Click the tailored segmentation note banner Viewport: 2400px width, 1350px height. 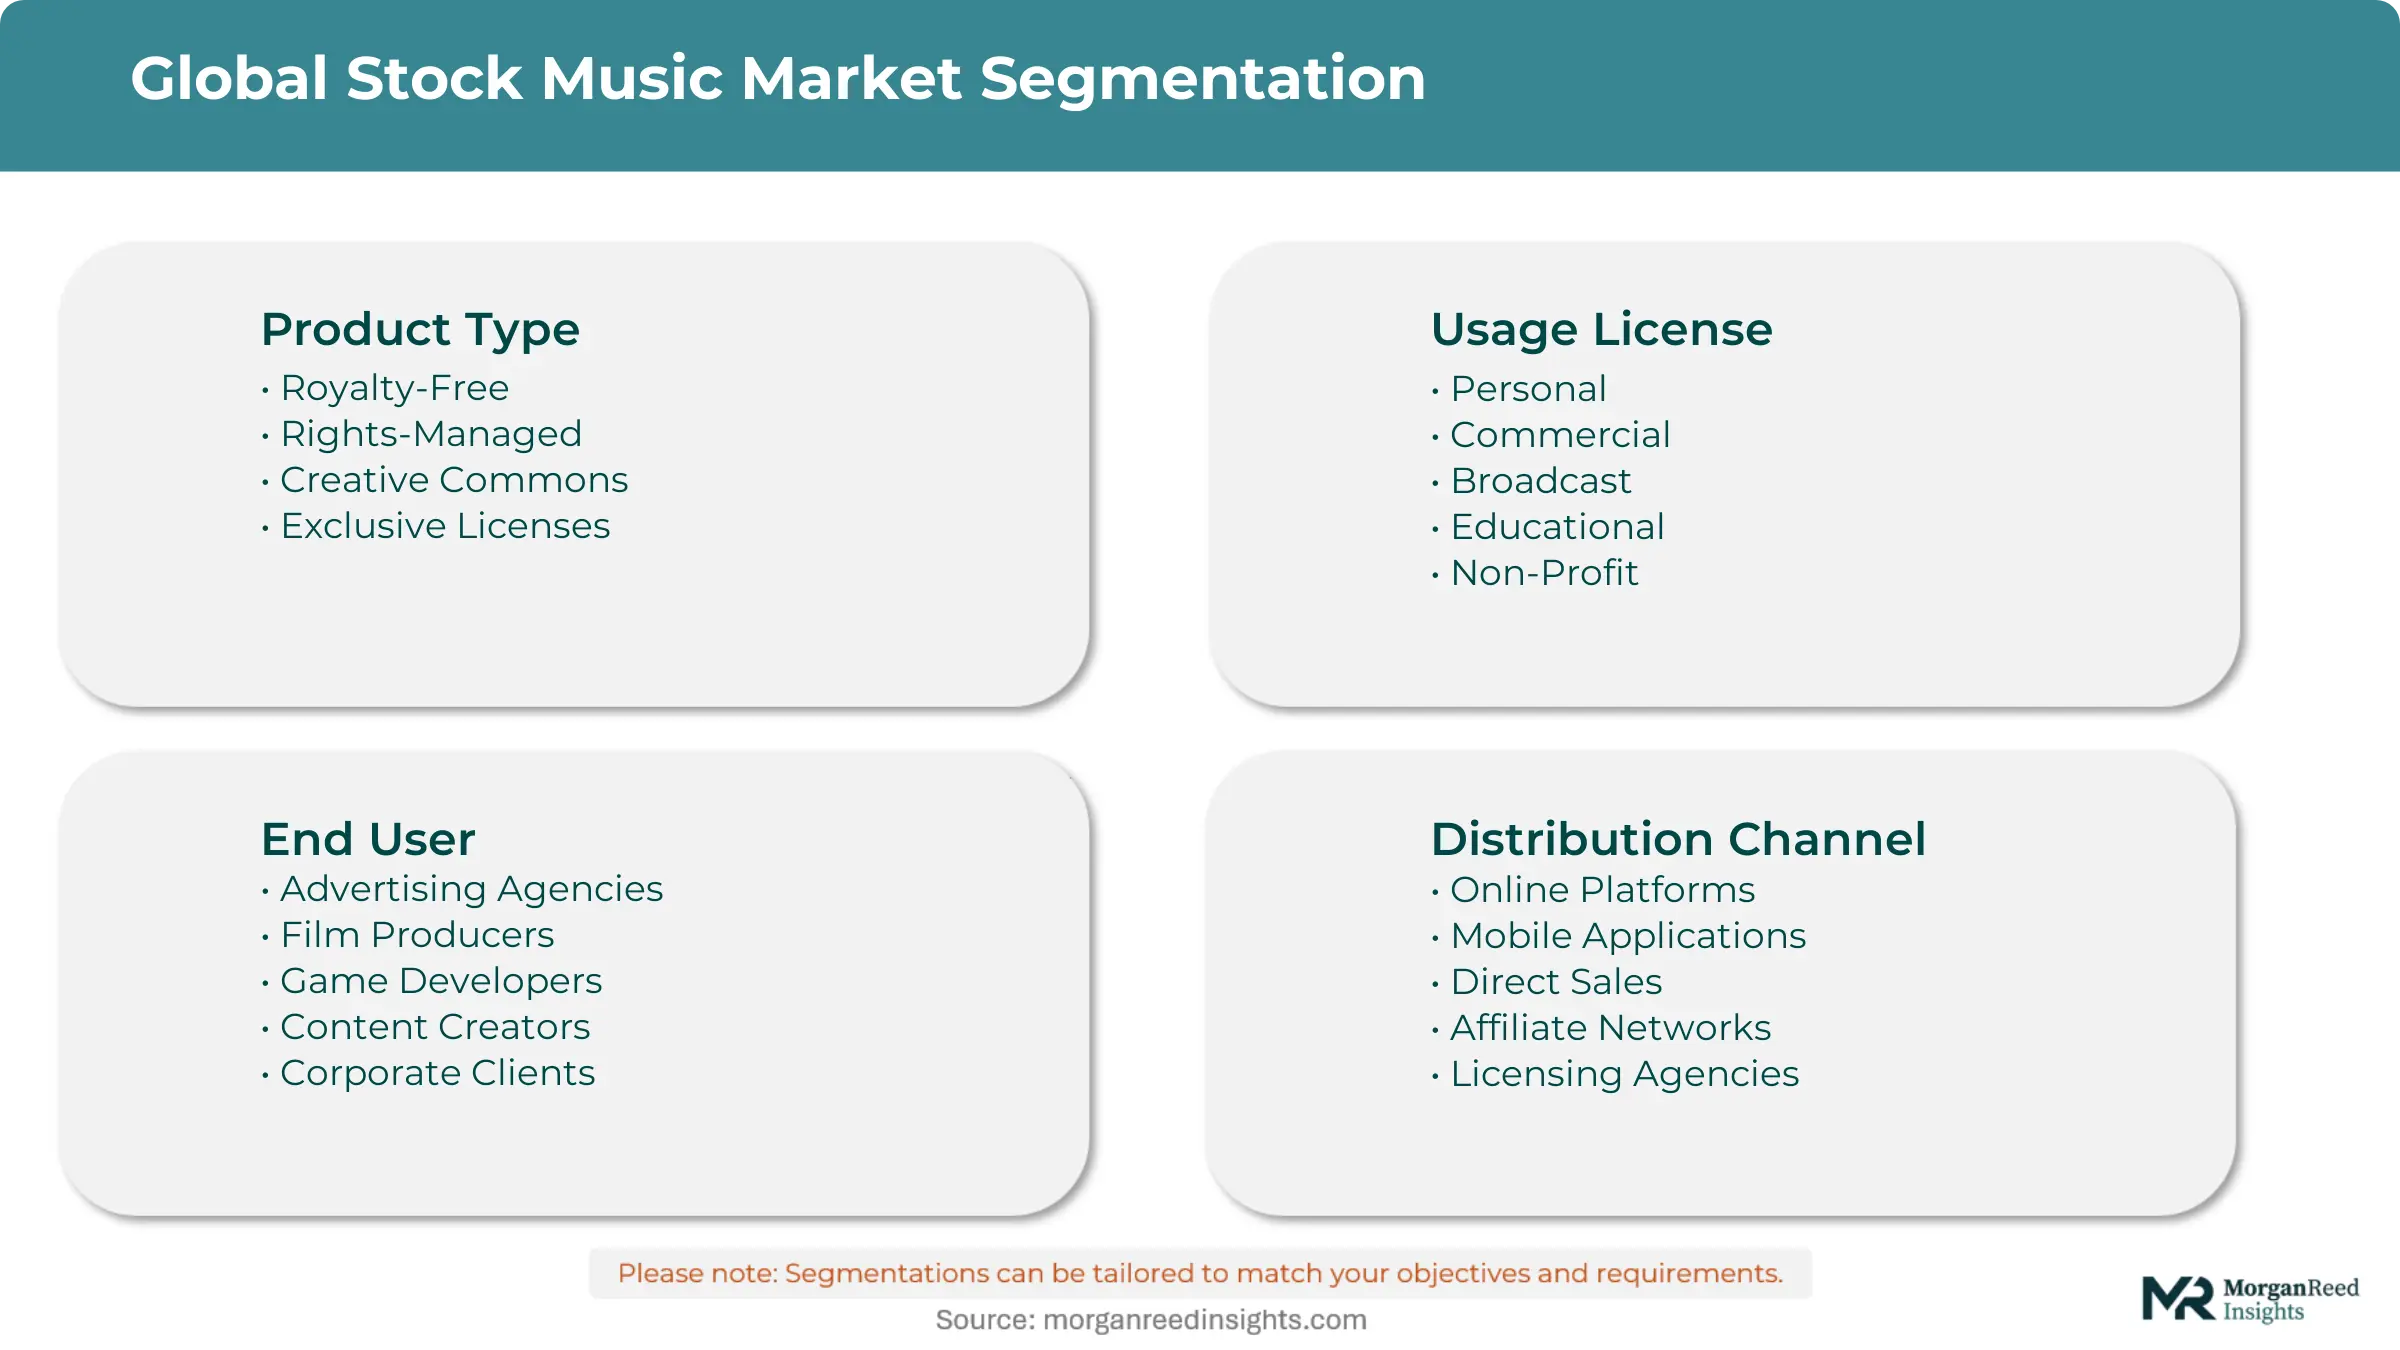1200,1273
